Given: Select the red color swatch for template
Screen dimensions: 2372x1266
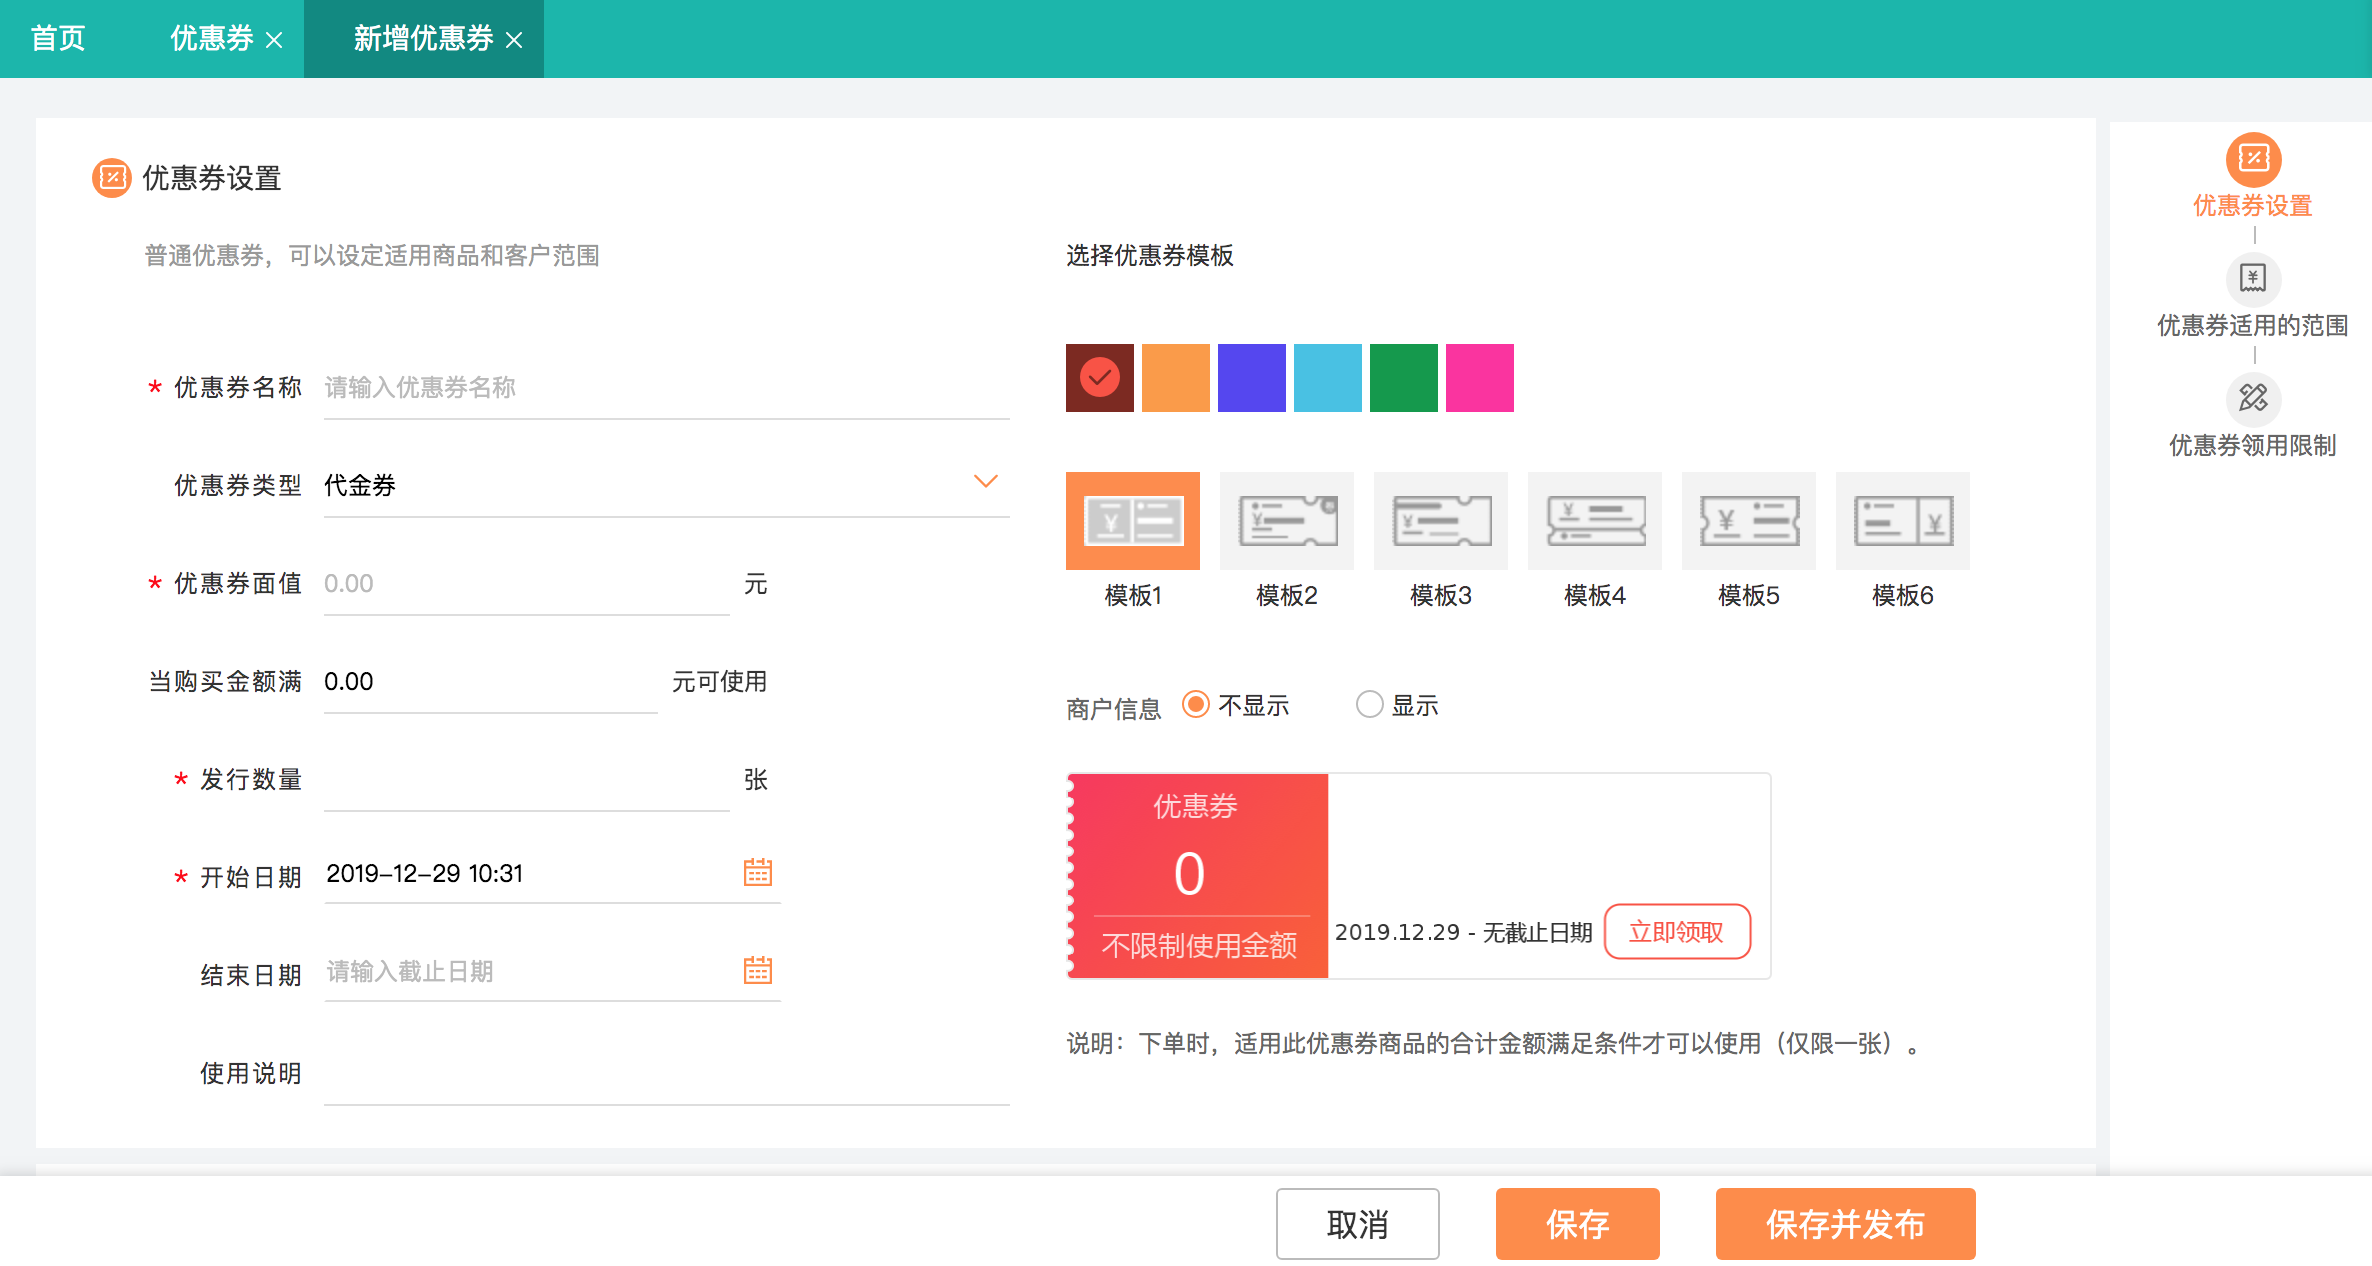Looking at the screenshot, I should click(1098, 375).
